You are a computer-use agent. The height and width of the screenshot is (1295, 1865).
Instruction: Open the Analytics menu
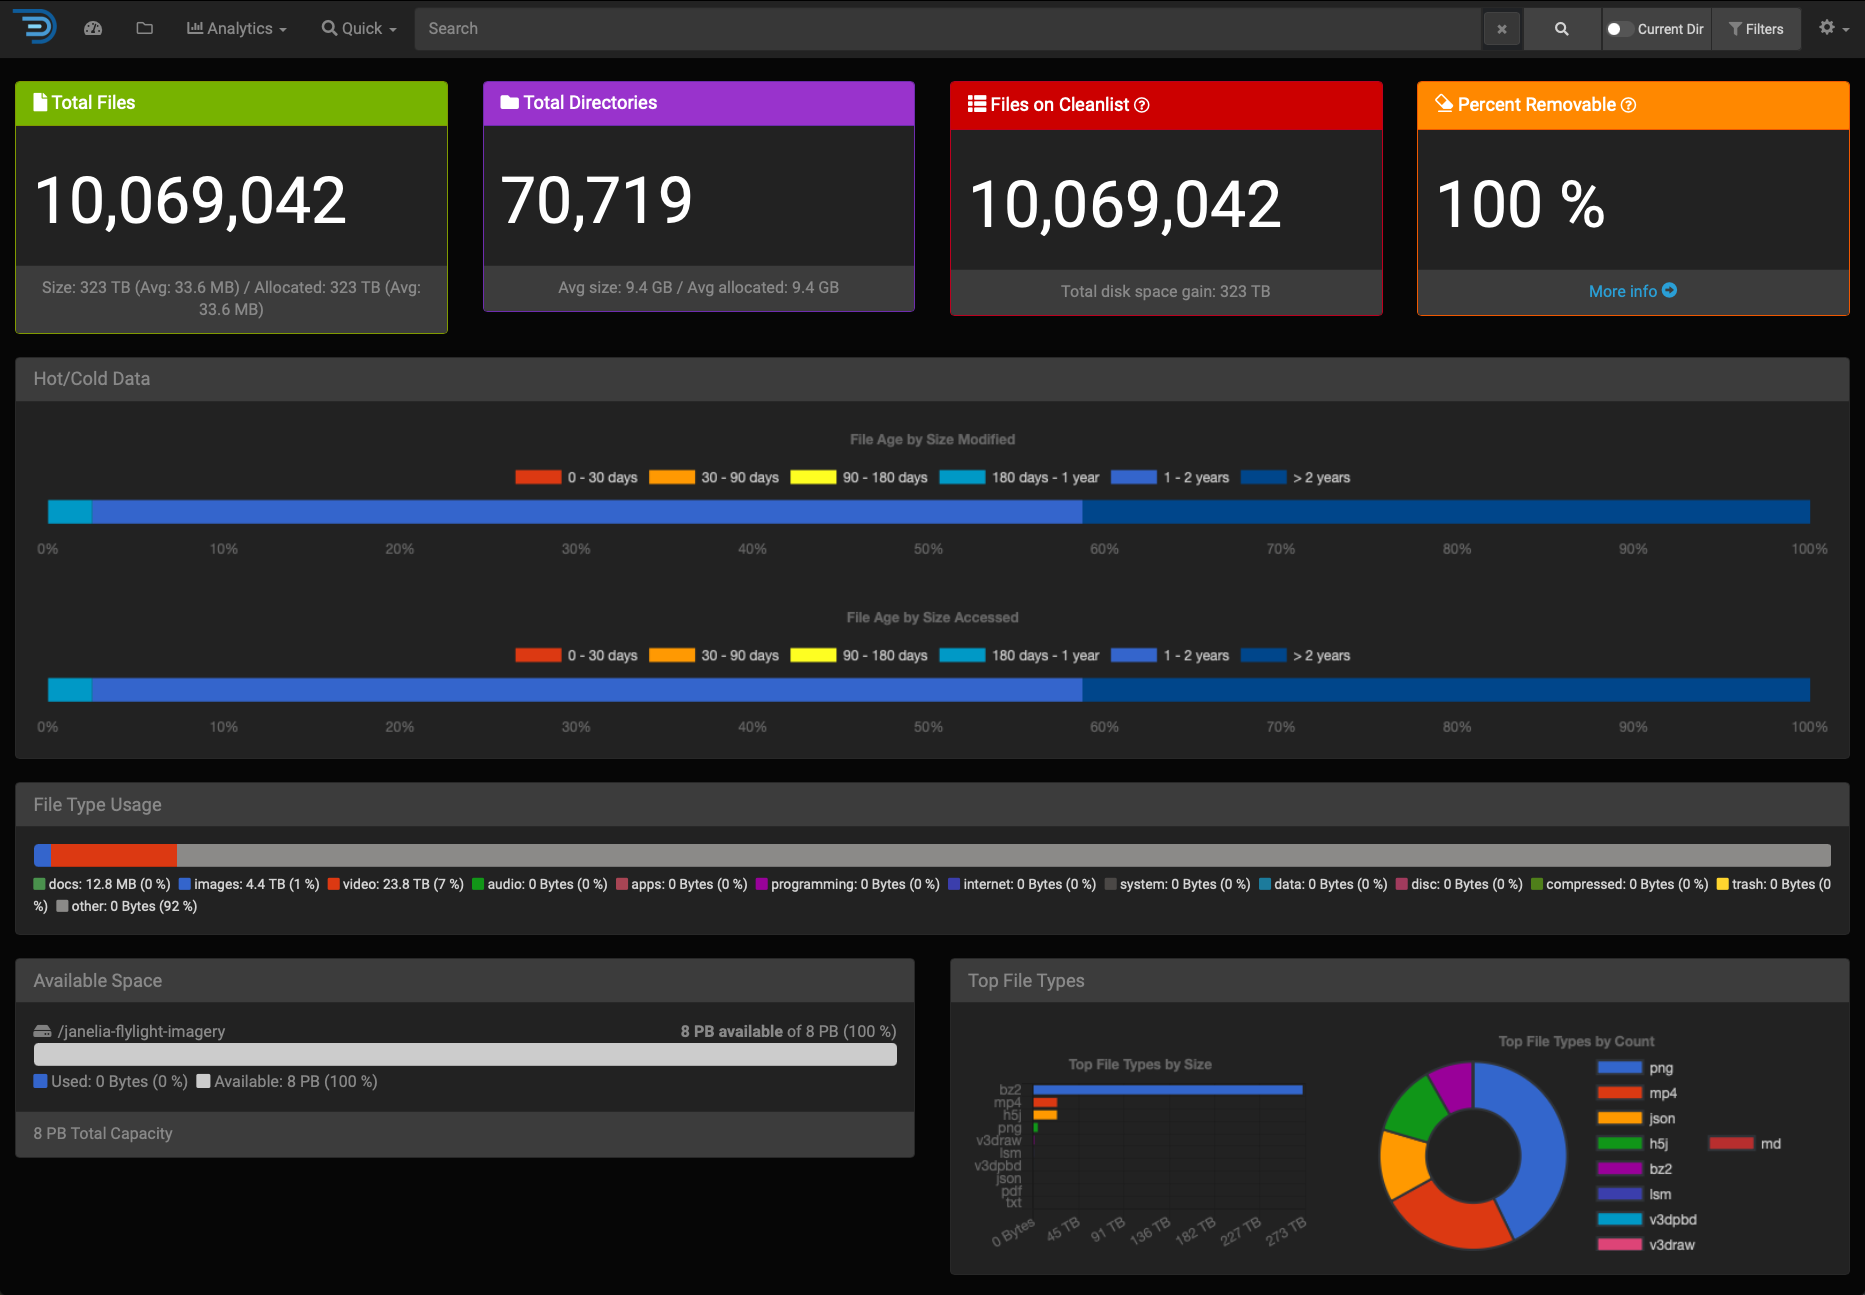tap(236, 28)
